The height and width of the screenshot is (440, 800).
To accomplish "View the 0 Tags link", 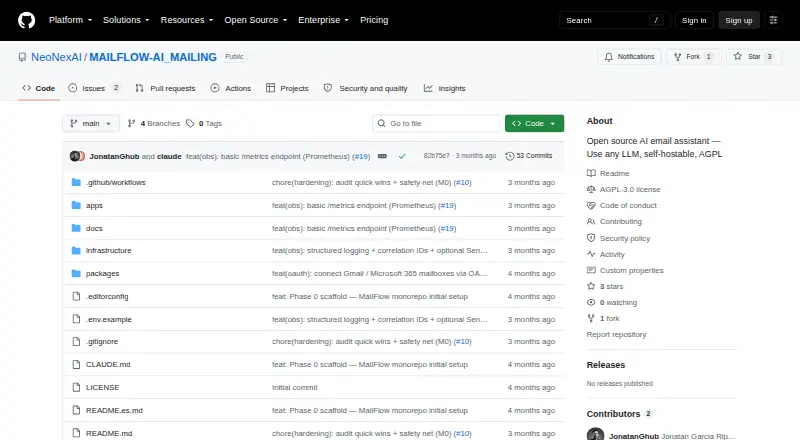I will (x=204, y=124).
